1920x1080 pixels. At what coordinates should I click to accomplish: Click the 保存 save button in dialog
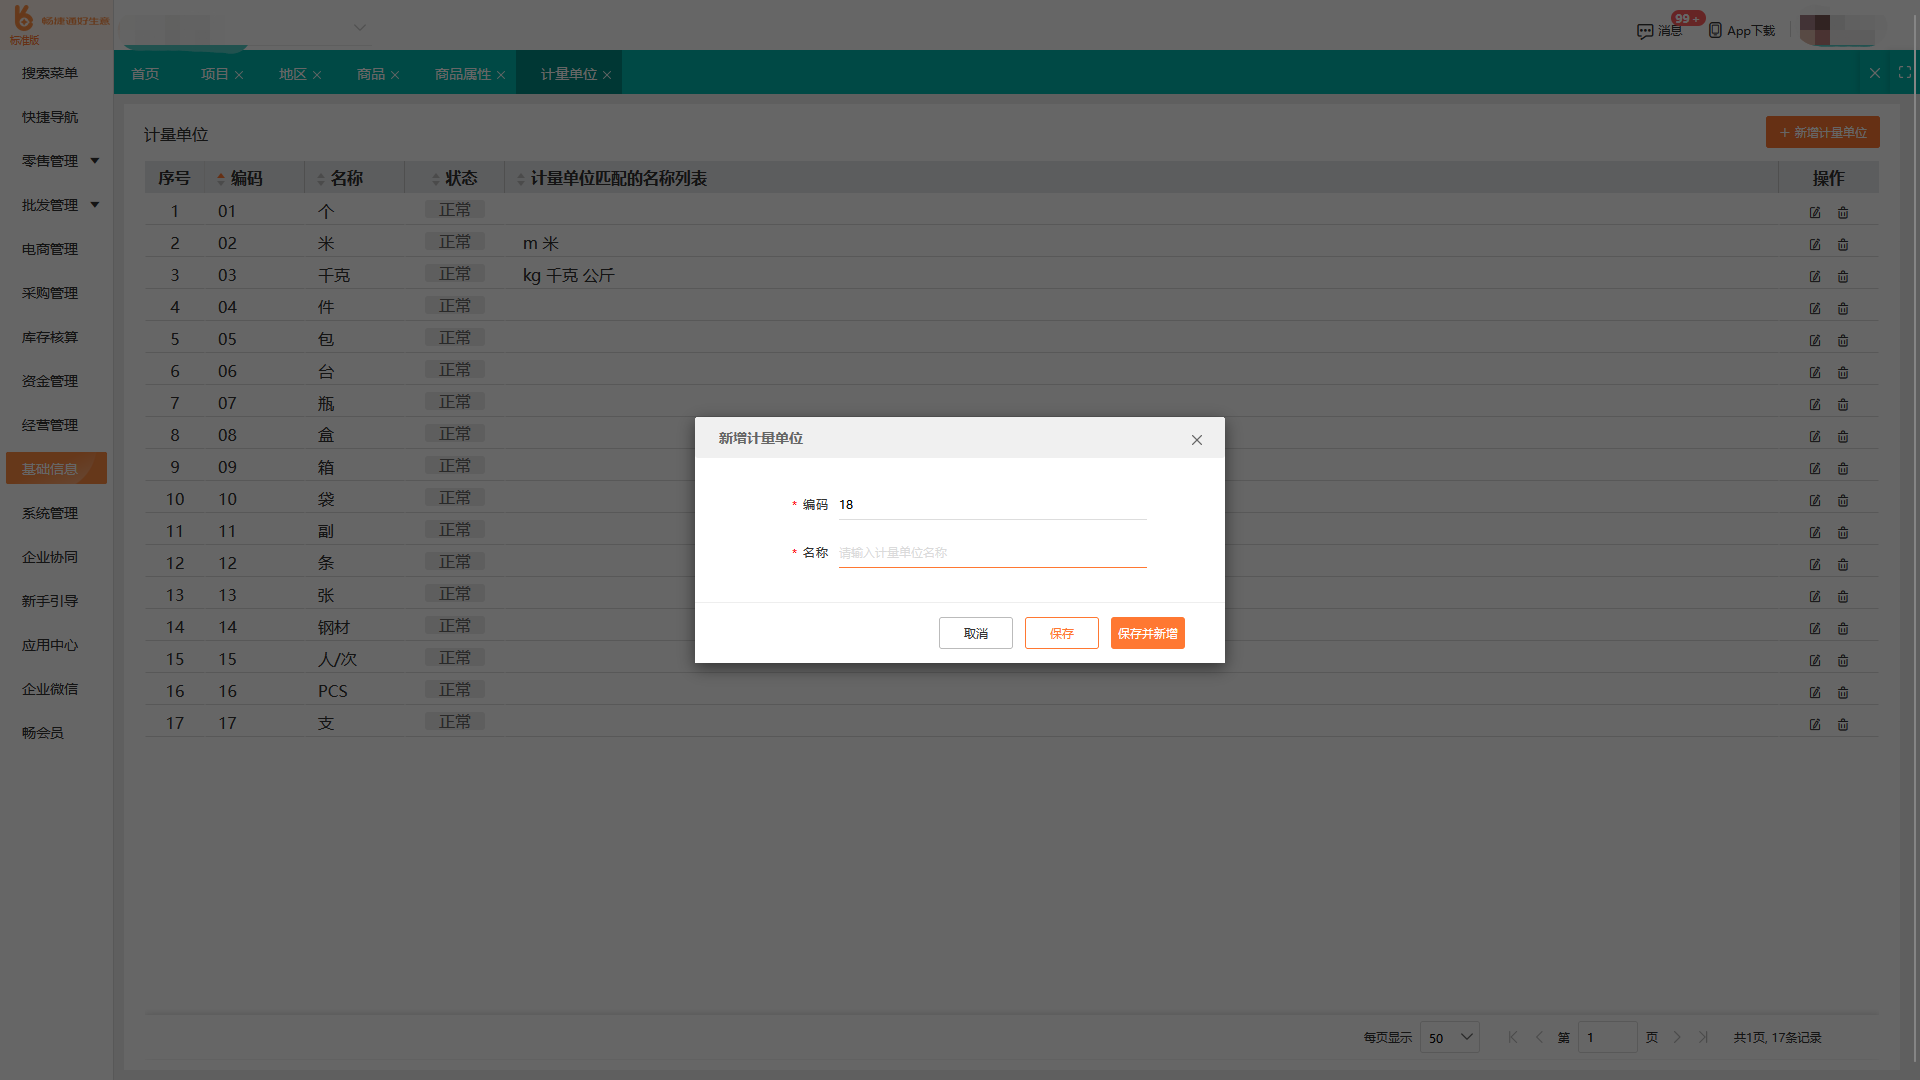(1060, 632)
